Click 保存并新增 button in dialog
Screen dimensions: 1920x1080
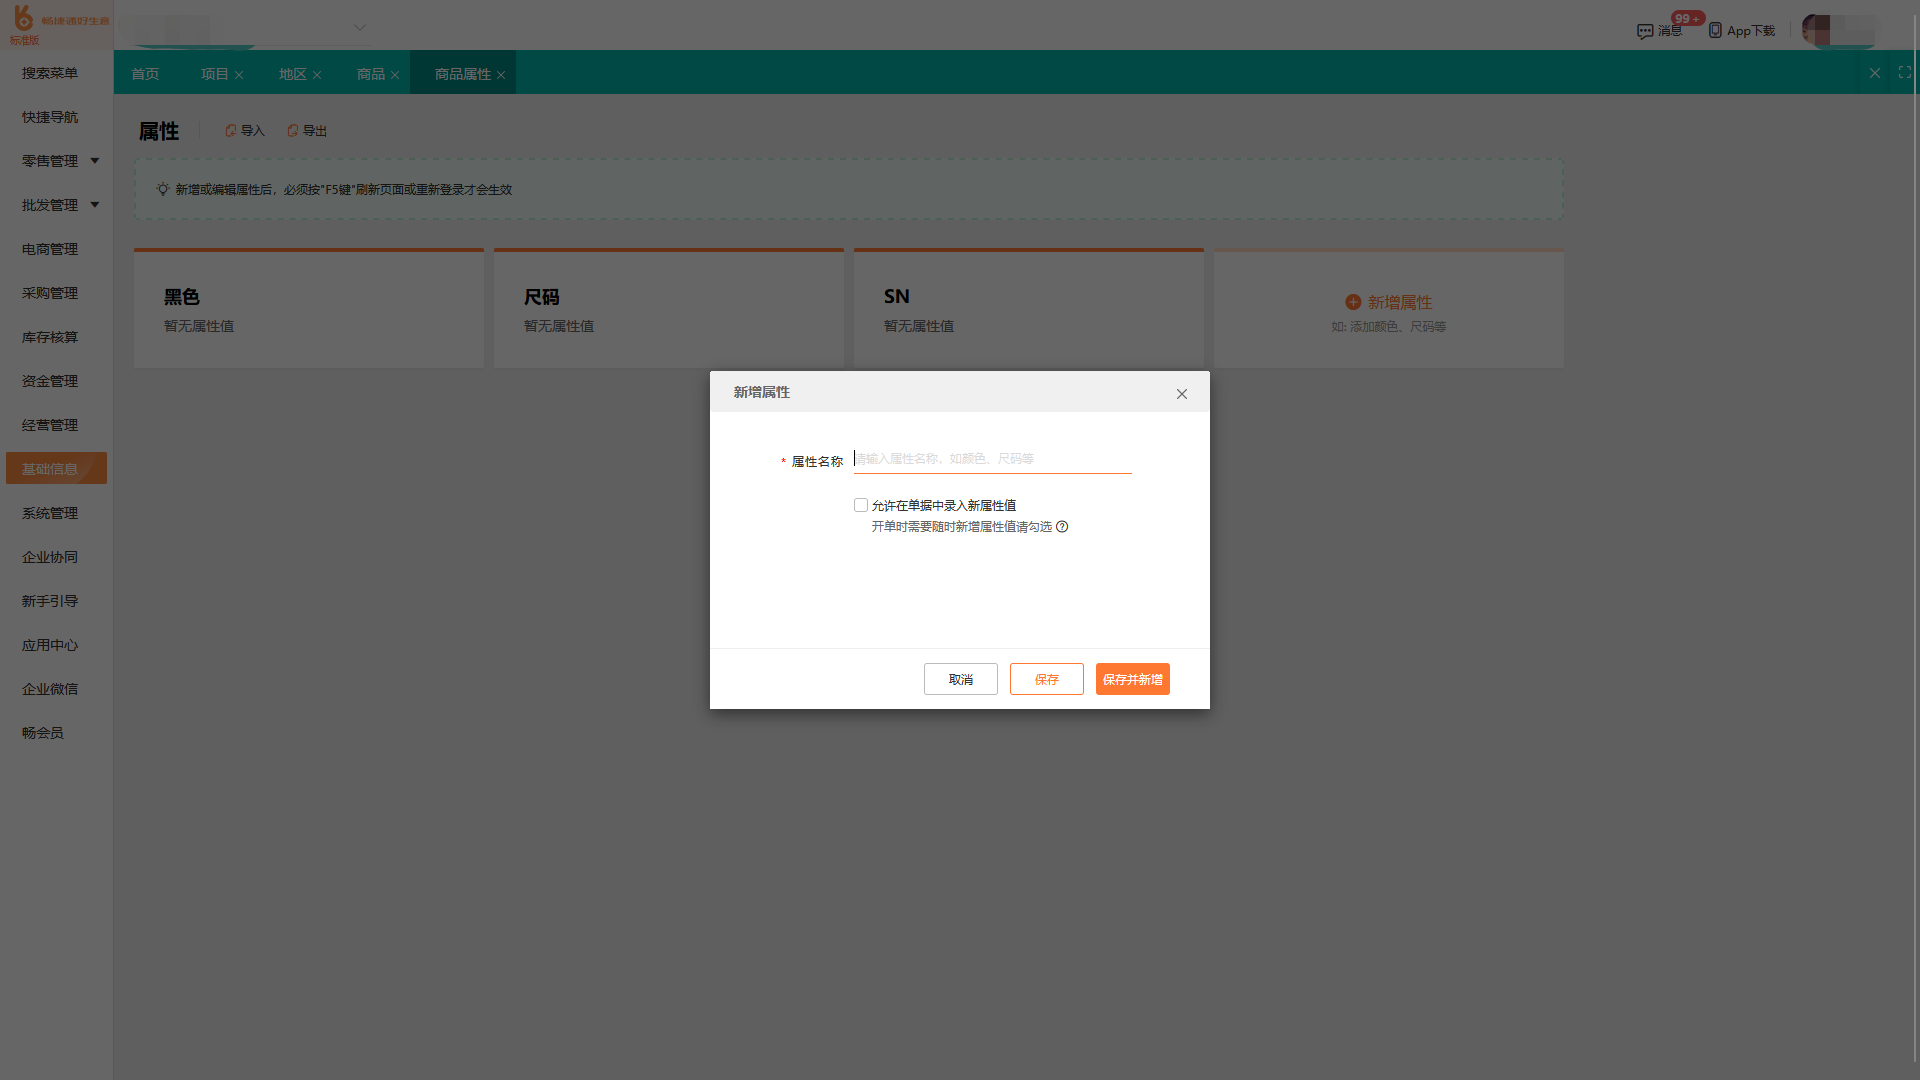1130,678
